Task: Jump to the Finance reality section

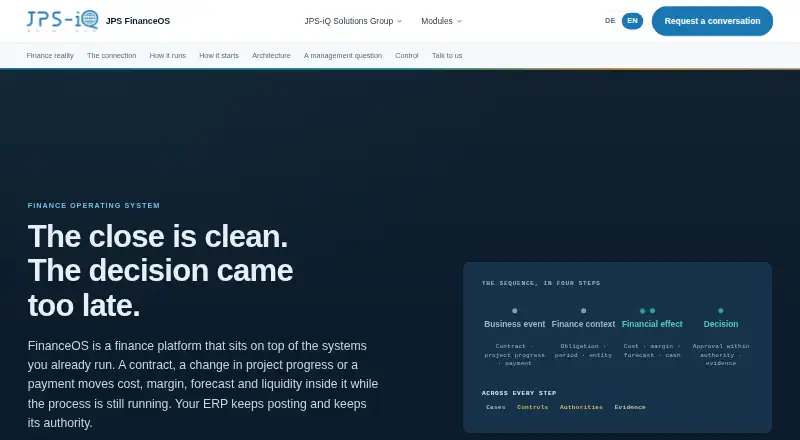Action: (50, 56)
